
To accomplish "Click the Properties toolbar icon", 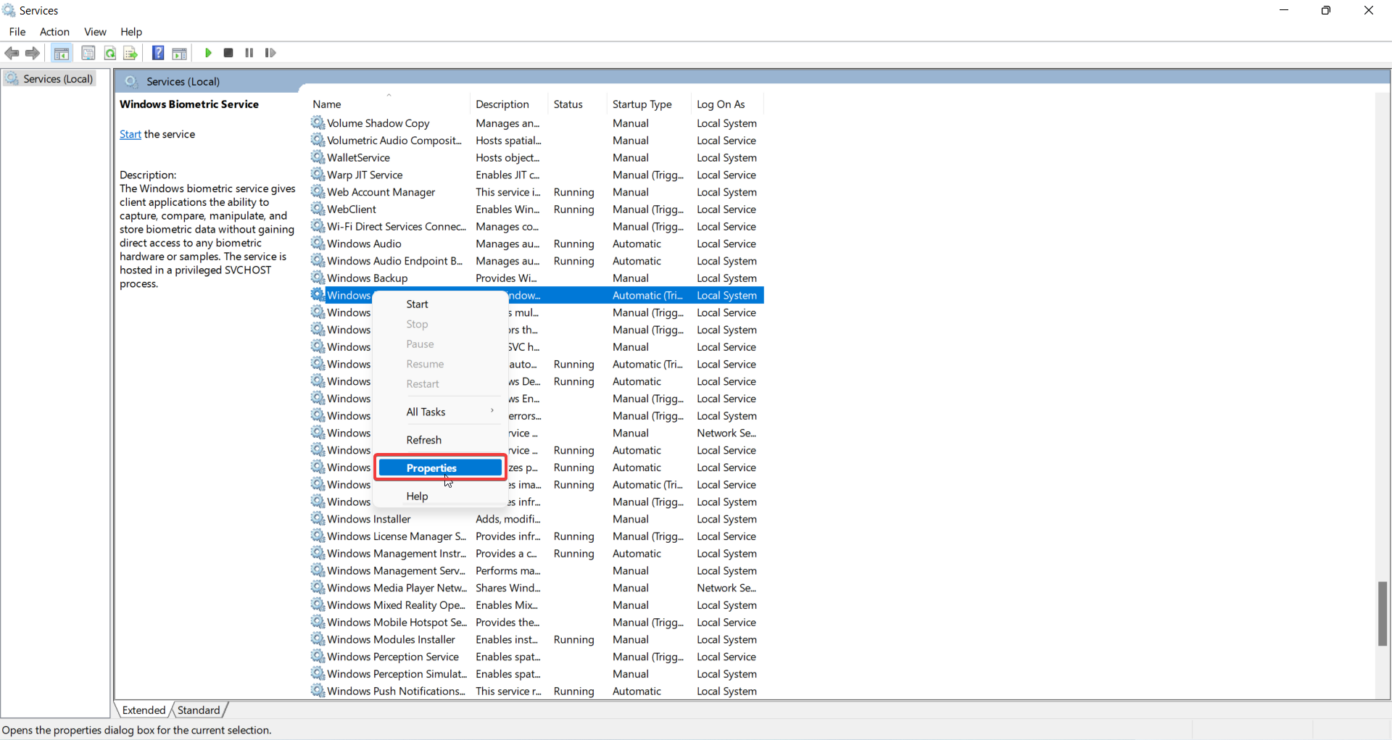I will click(88, 53).
